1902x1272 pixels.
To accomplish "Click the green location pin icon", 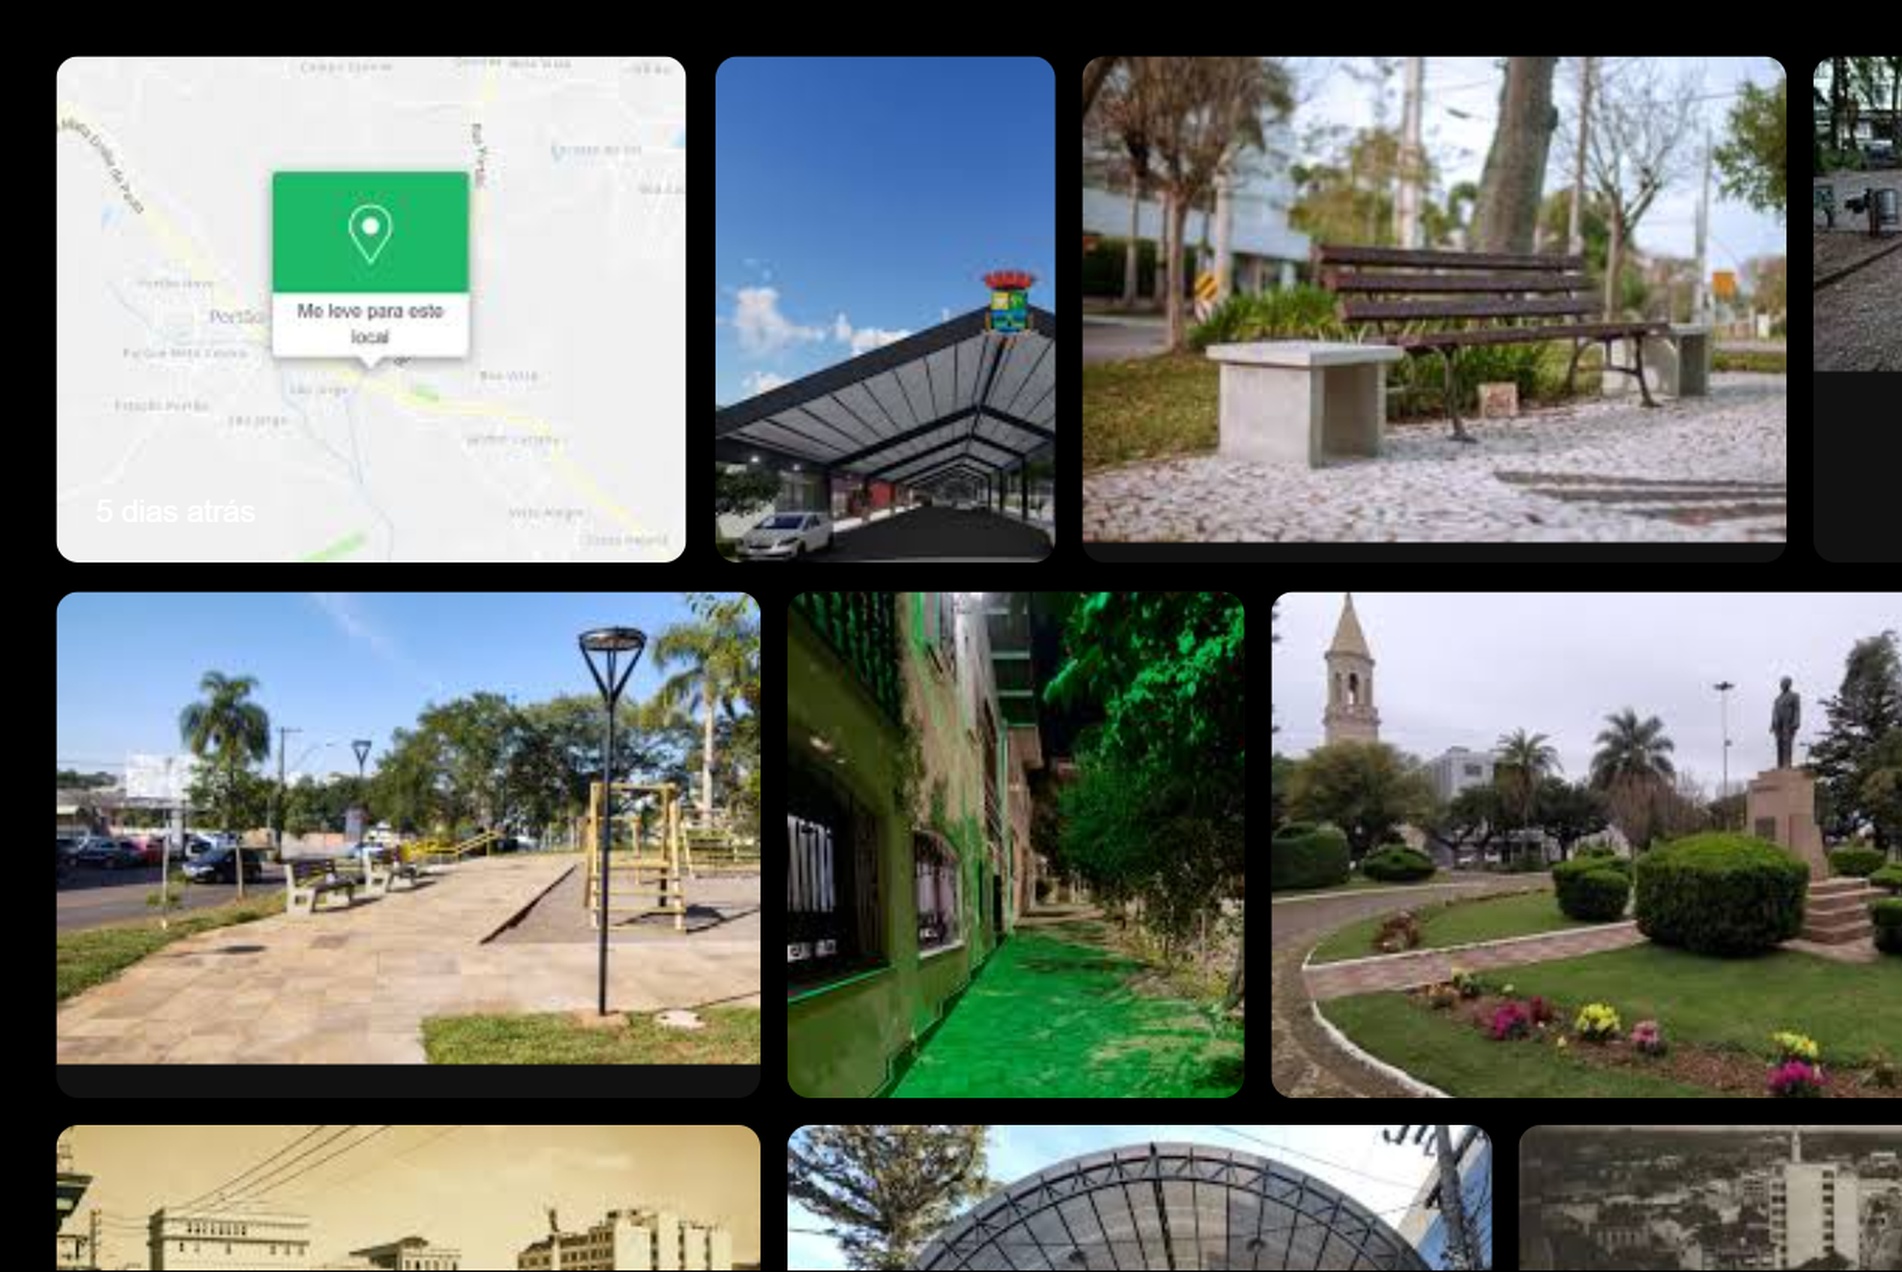I will tap(370, 232).
